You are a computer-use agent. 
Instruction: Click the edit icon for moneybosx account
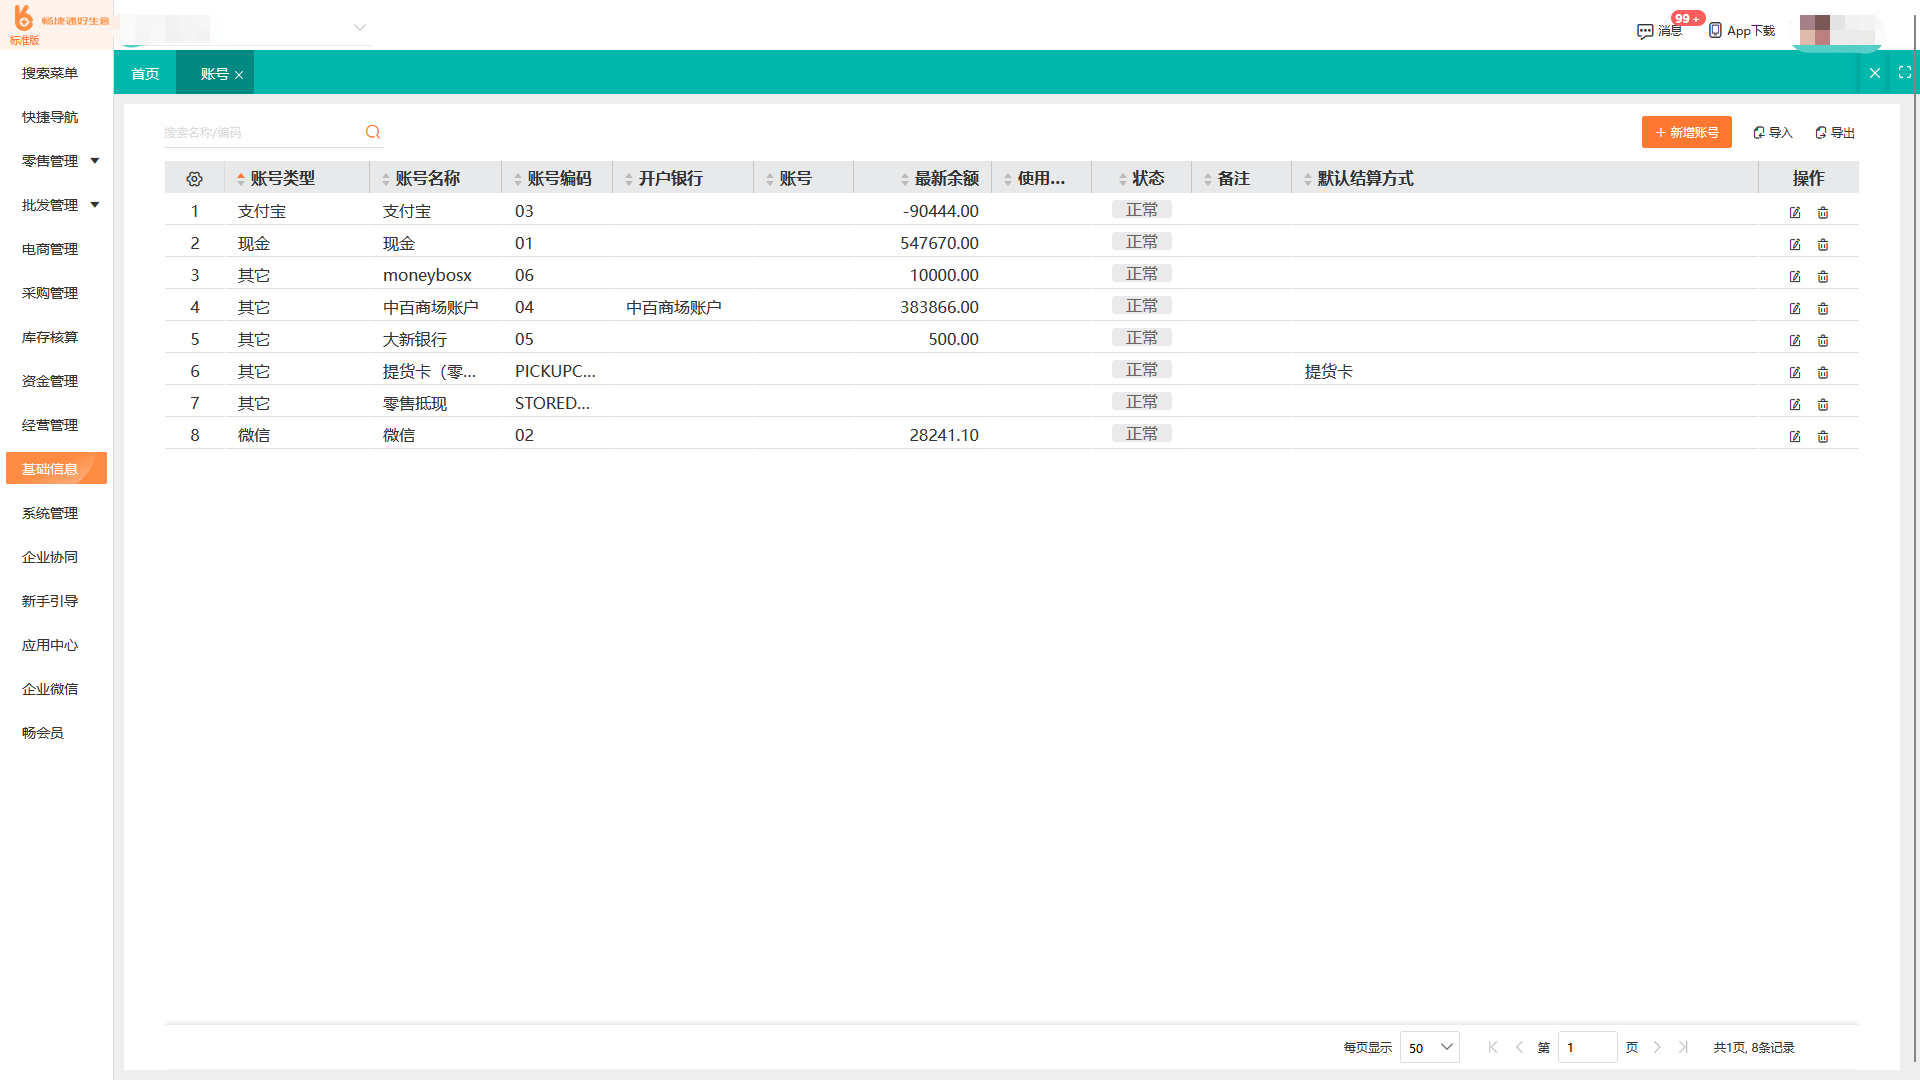(x=1795, y=274)
